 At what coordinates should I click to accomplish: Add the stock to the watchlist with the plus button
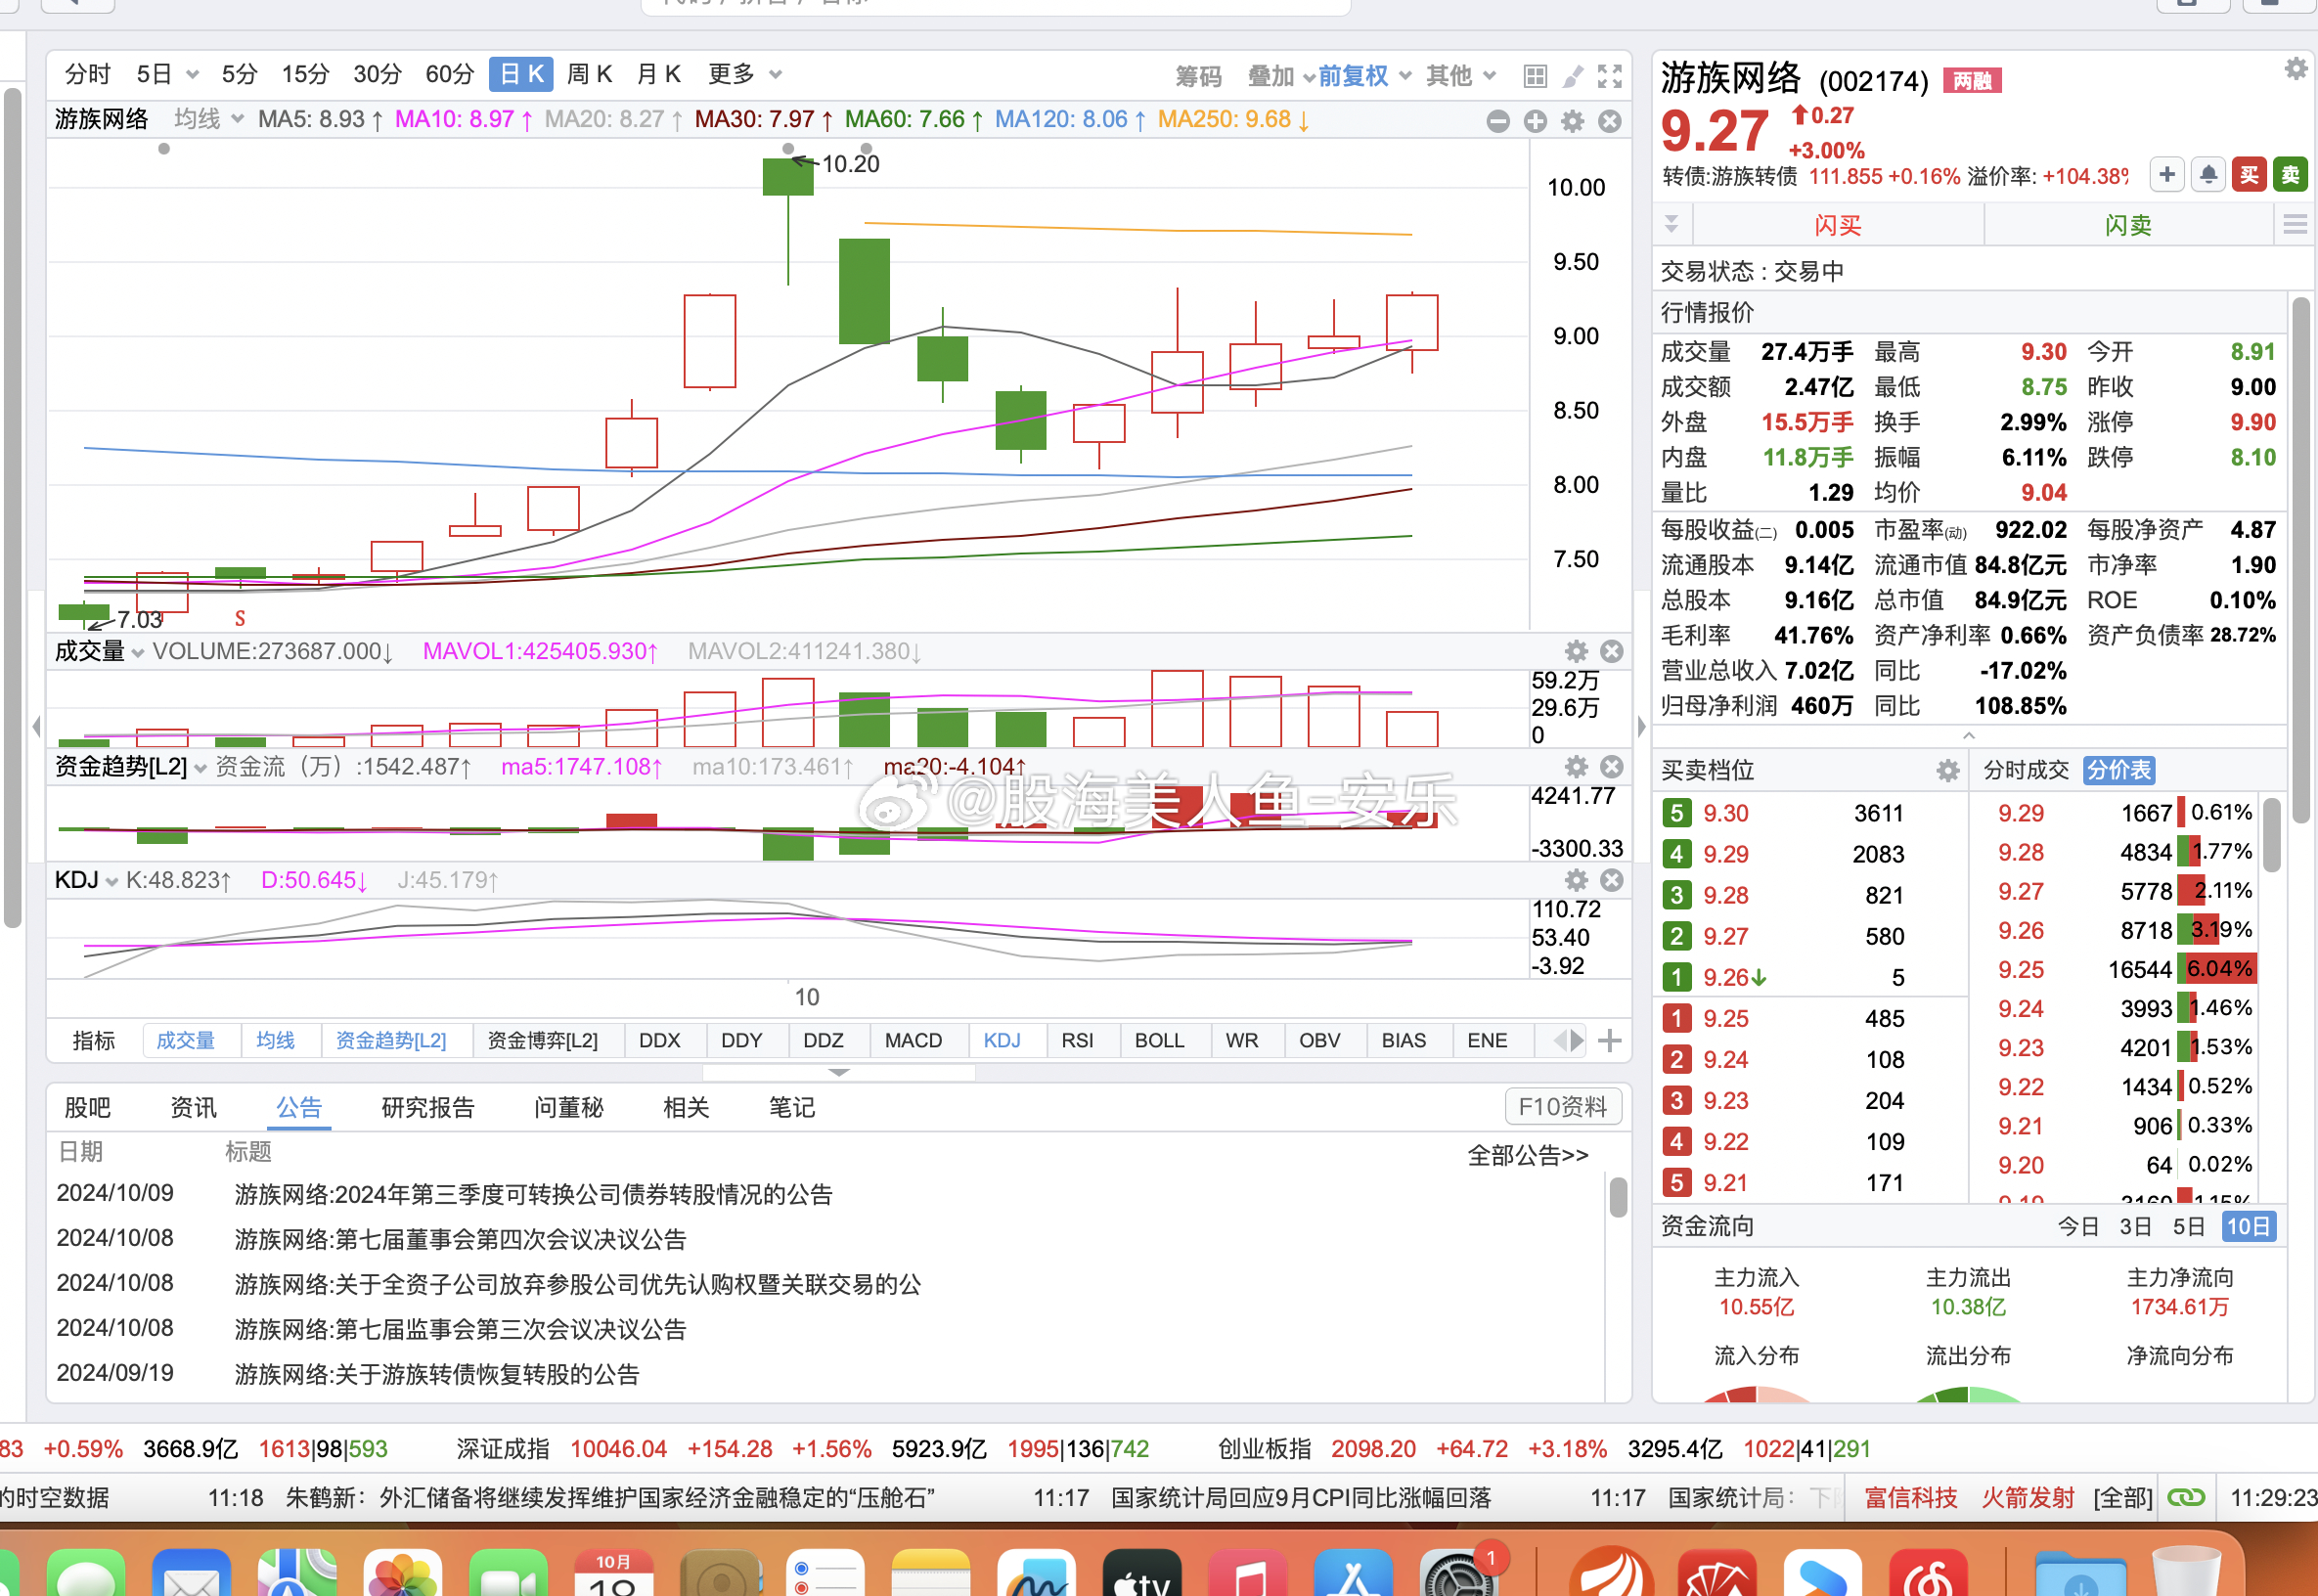(x=2166, y=175)
